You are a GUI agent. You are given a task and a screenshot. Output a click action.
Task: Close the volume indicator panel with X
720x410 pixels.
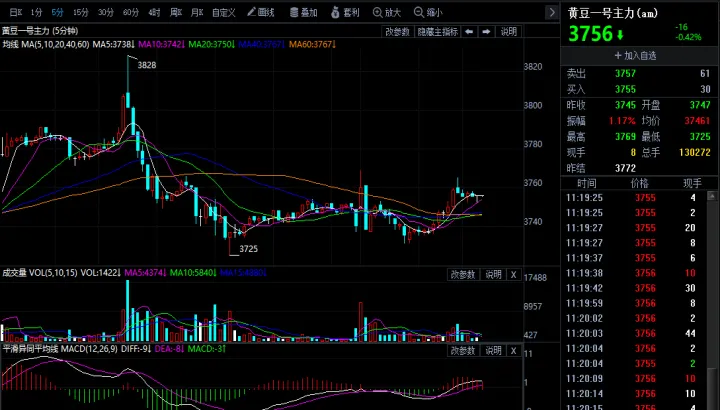click(x=514, y=274)
